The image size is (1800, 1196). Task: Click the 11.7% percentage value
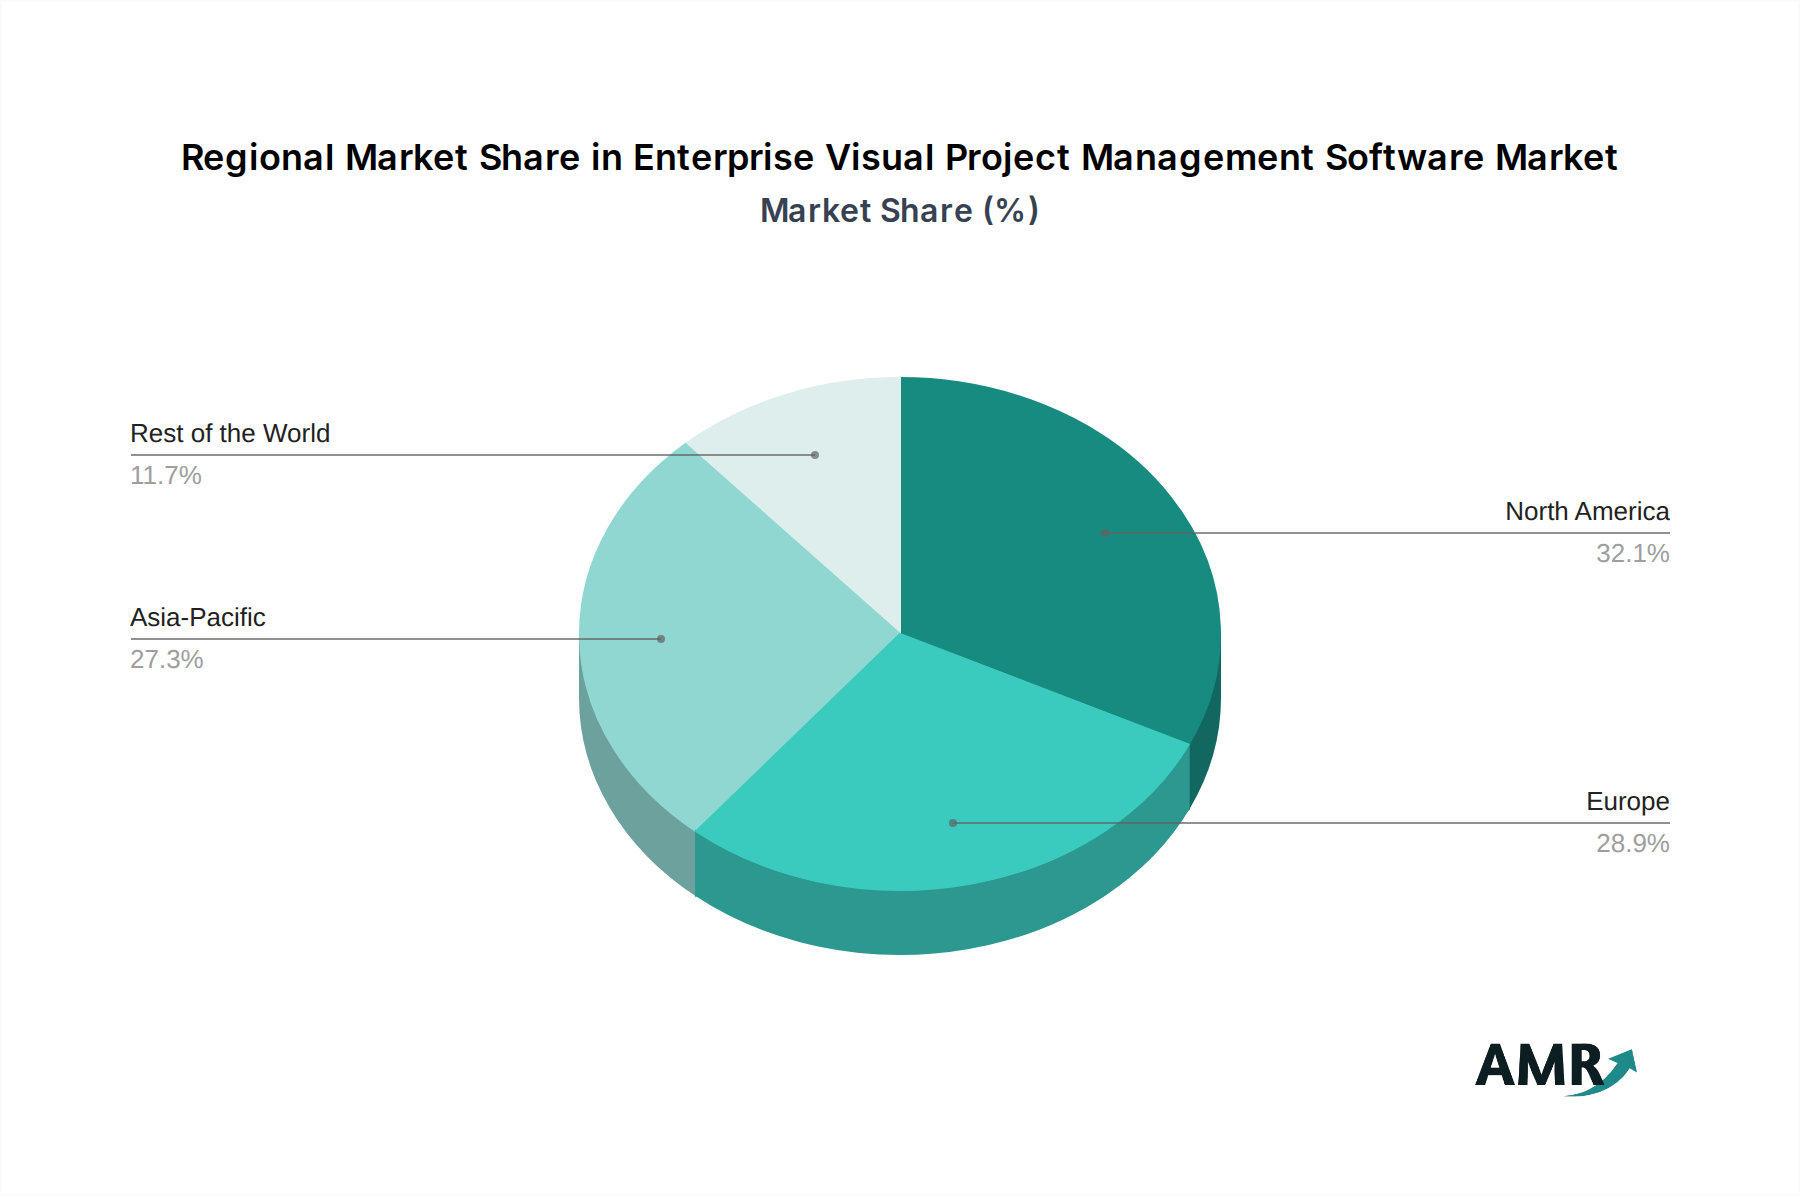165,476
